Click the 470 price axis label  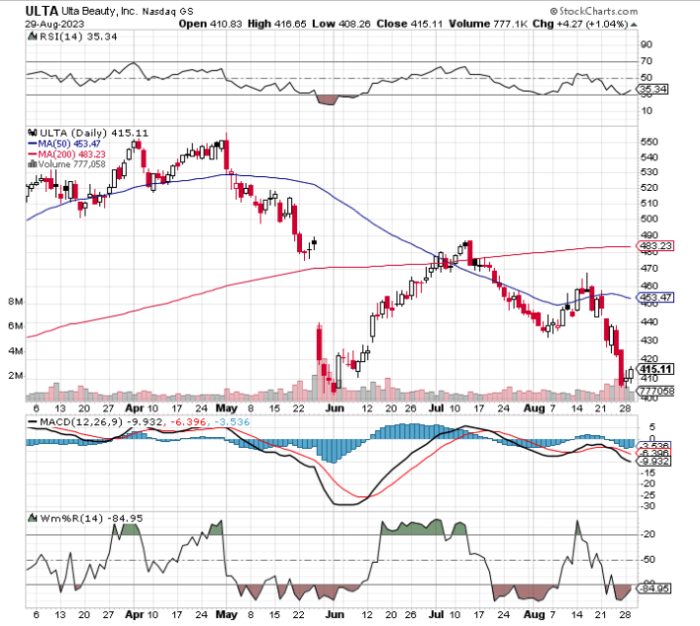pos(650,268)
